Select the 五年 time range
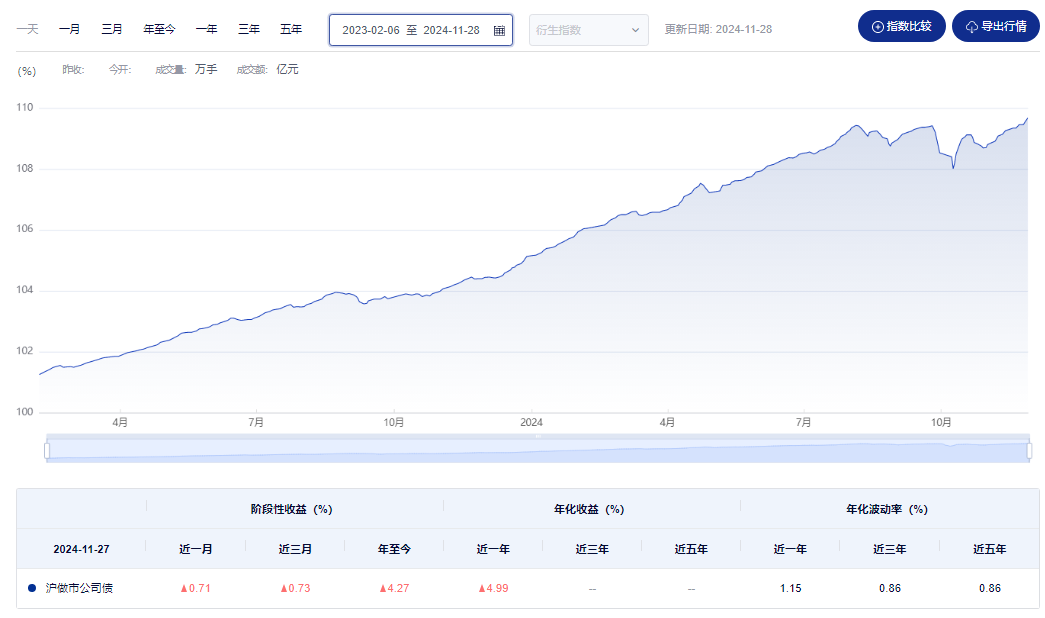 click(291, 29)
